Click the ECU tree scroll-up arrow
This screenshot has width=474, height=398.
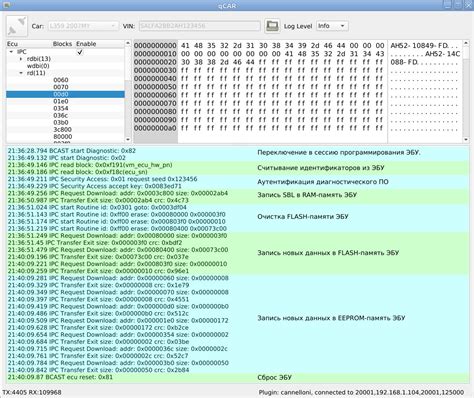coord(128,43)
